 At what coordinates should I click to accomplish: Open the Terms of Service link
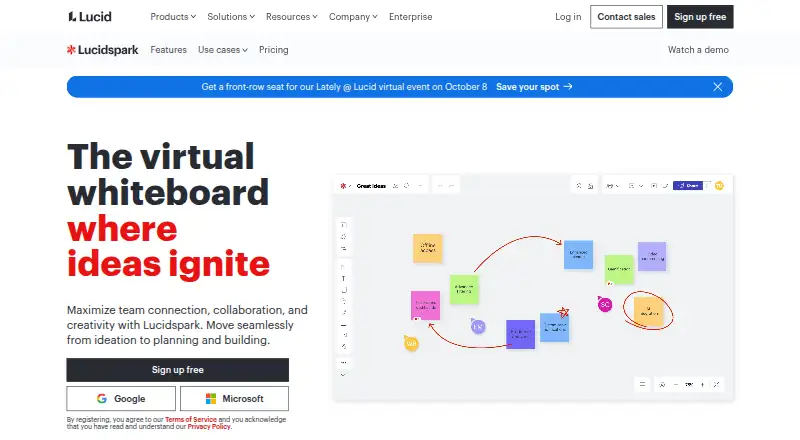point(191,420)
